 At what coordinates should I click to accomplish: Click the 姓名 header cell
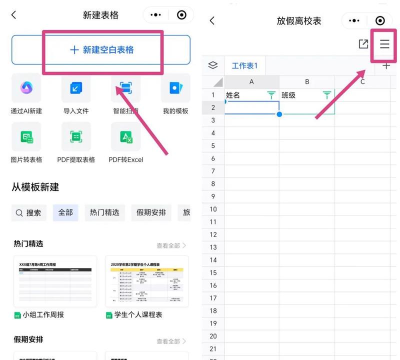tap(252, 95)
